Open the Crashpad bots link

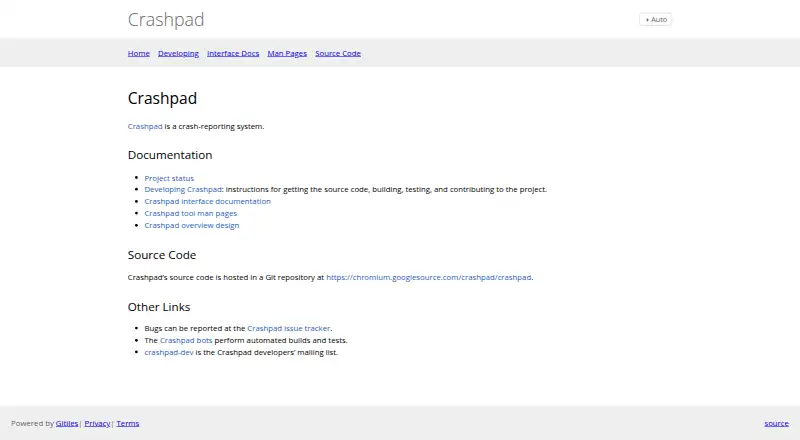186,340
